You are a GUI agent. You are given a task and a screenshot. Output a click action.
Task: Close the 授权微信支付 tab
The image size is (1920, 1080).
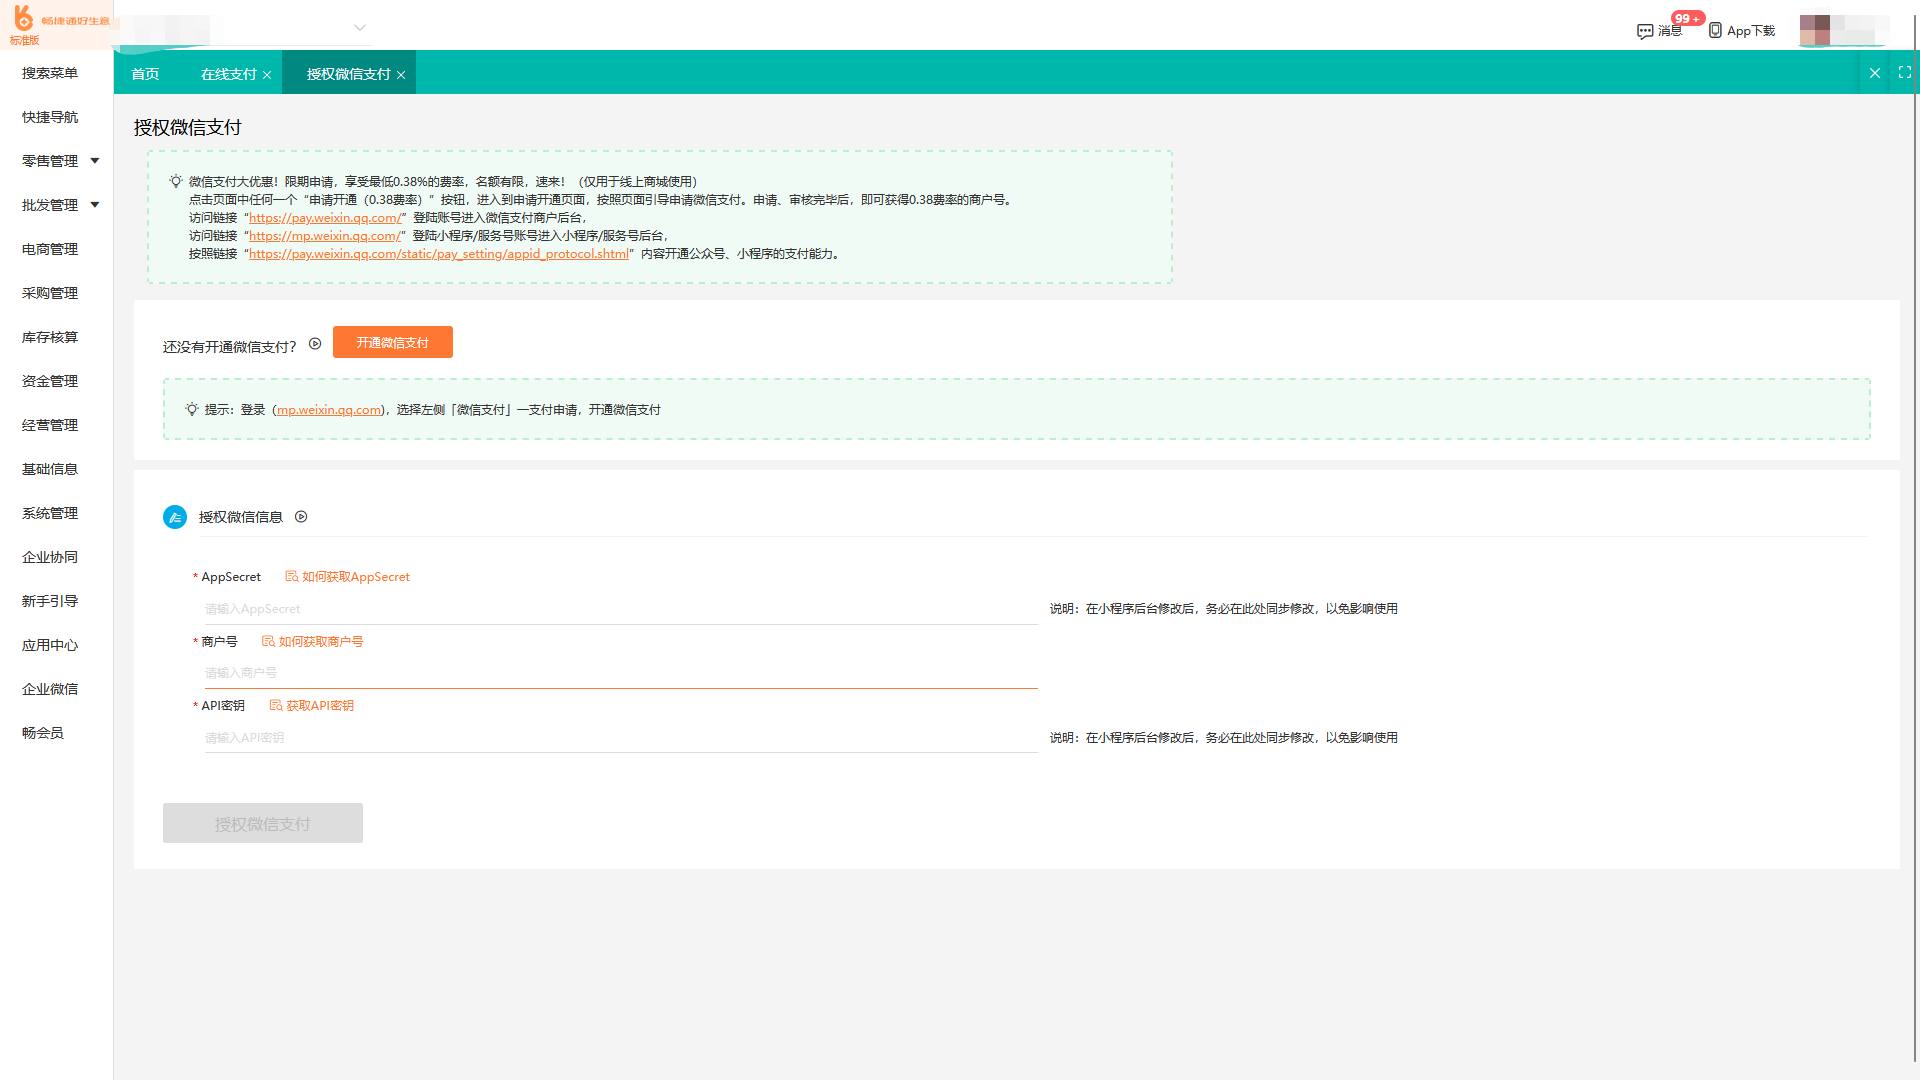tap(402, 74)
